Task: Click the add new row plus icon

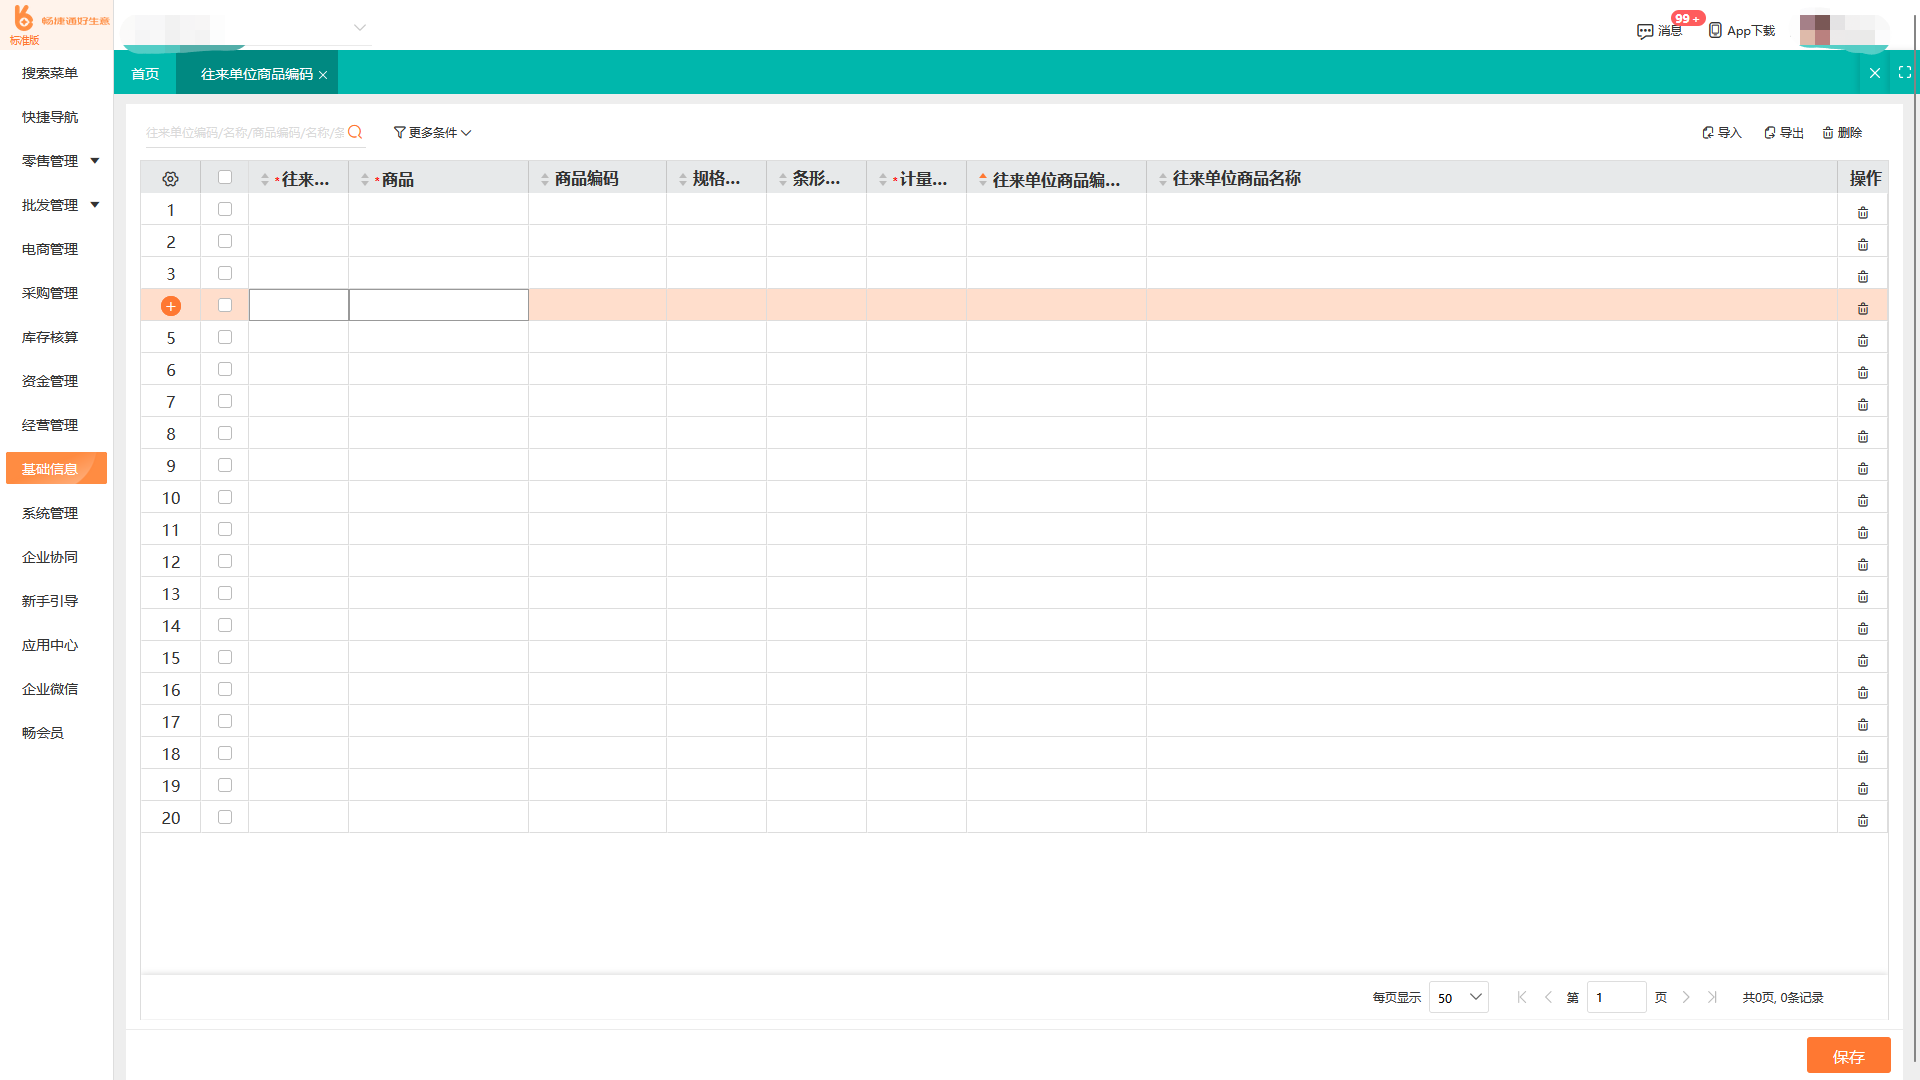Action: coord(170,305)
